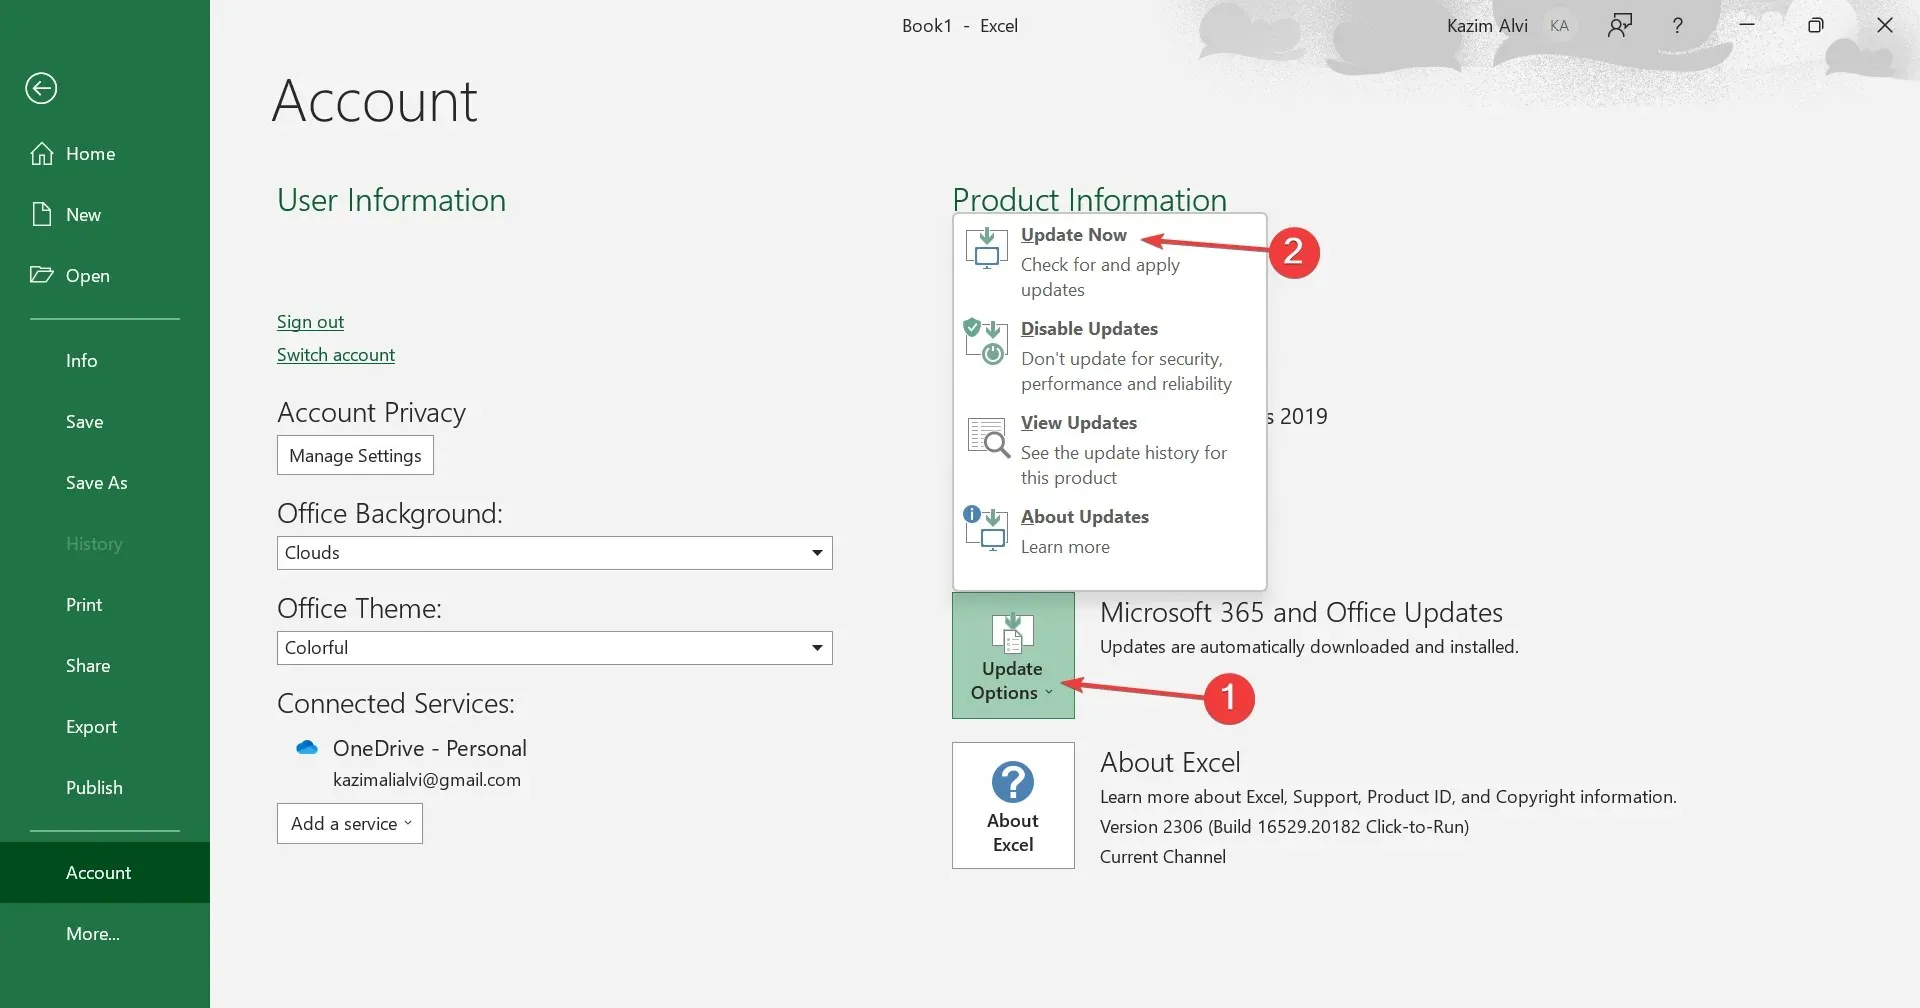Click the Kazim Alvi account name
1920x1008 pixels.
1487,26
